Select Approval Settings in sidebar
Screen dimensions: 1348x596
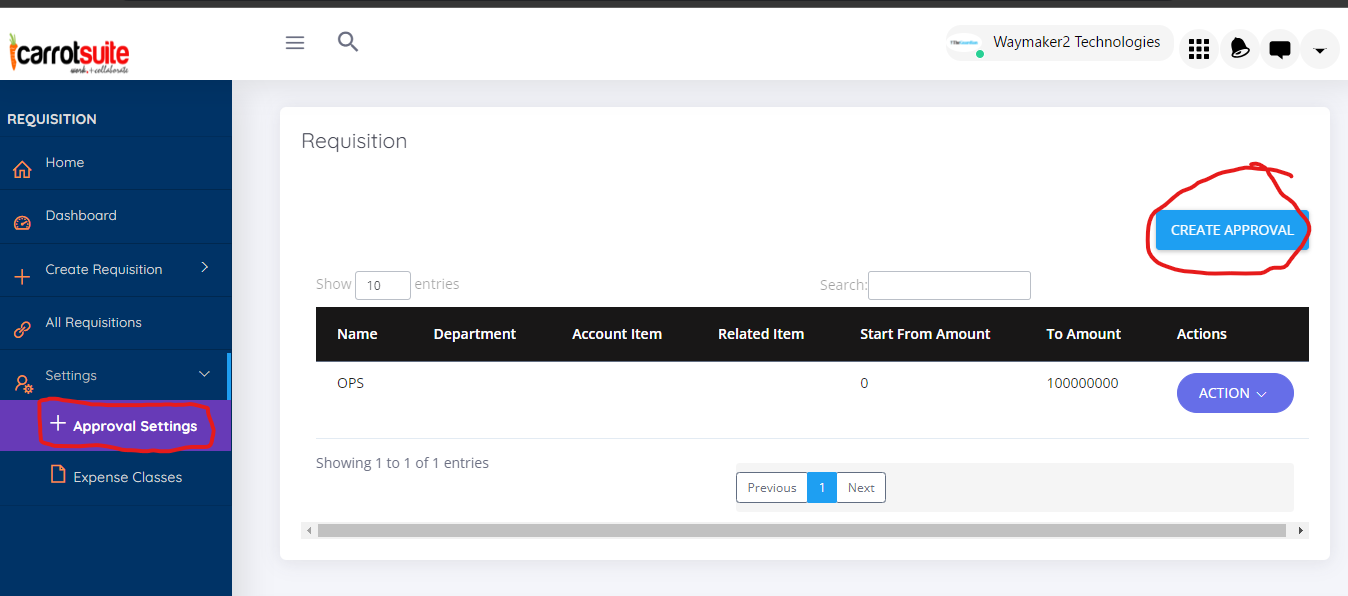(x=135, y=426)
